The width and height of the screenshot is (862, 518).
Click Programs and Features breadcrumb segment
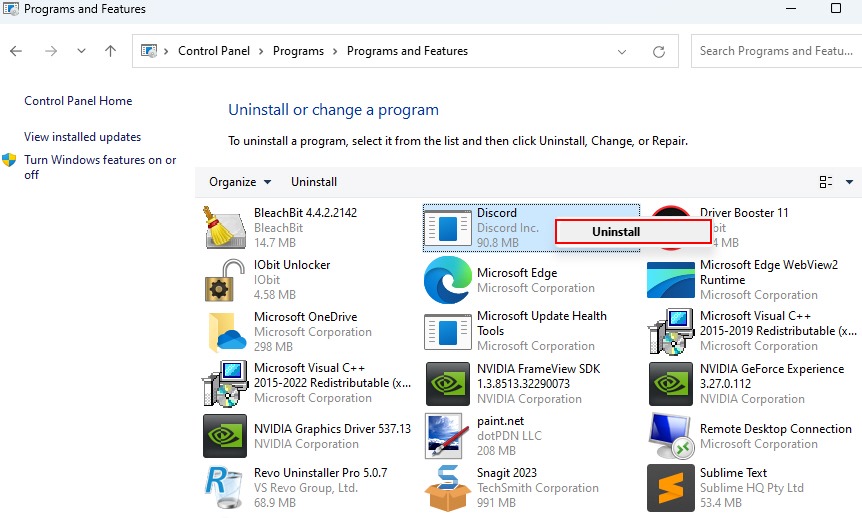407,51
